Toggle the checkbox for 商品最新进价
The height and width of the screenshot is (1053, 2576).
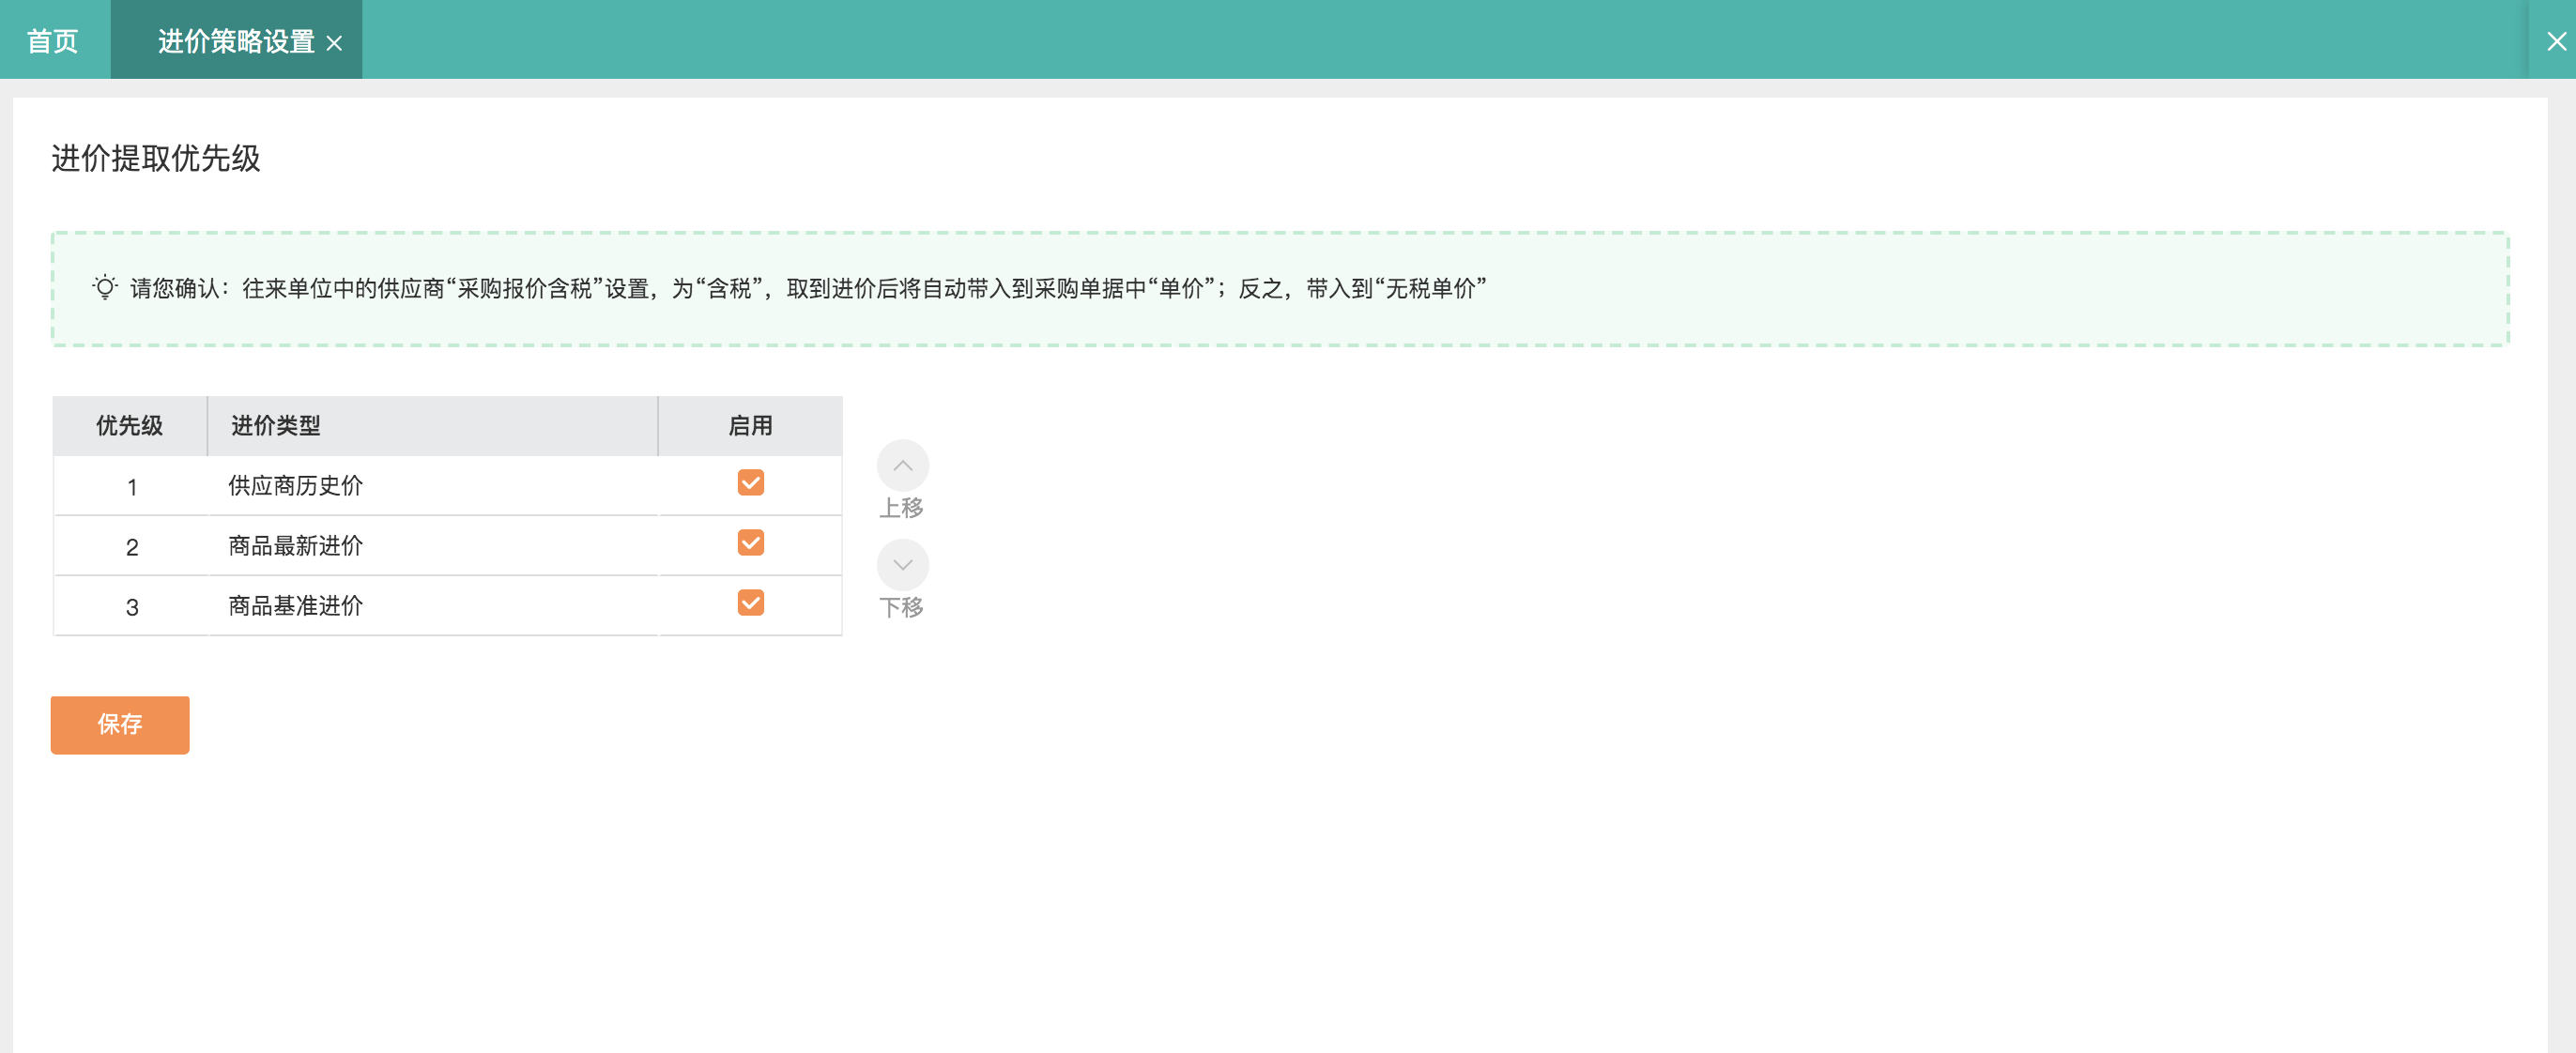(x=751, y=543)
